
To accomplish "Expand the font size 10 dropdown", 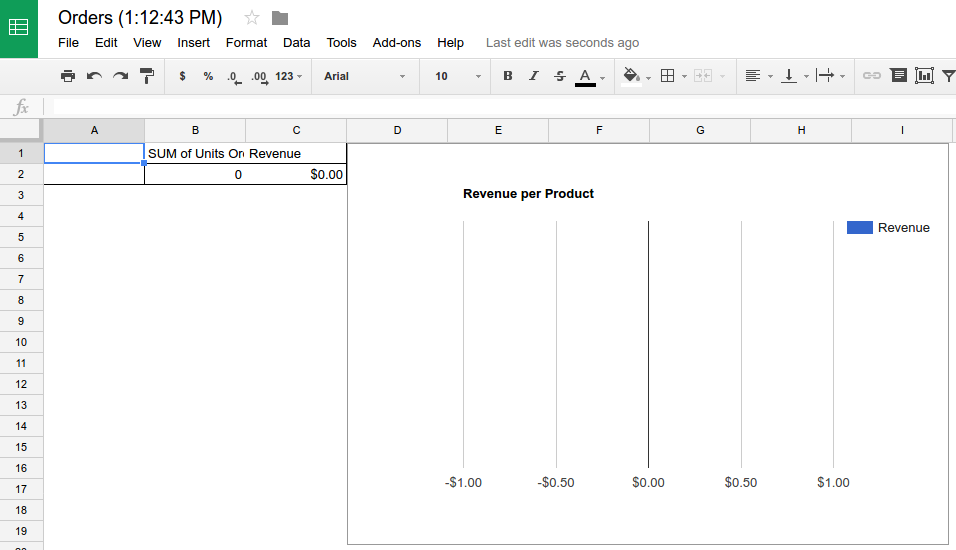I will click(x=458, y=76).
